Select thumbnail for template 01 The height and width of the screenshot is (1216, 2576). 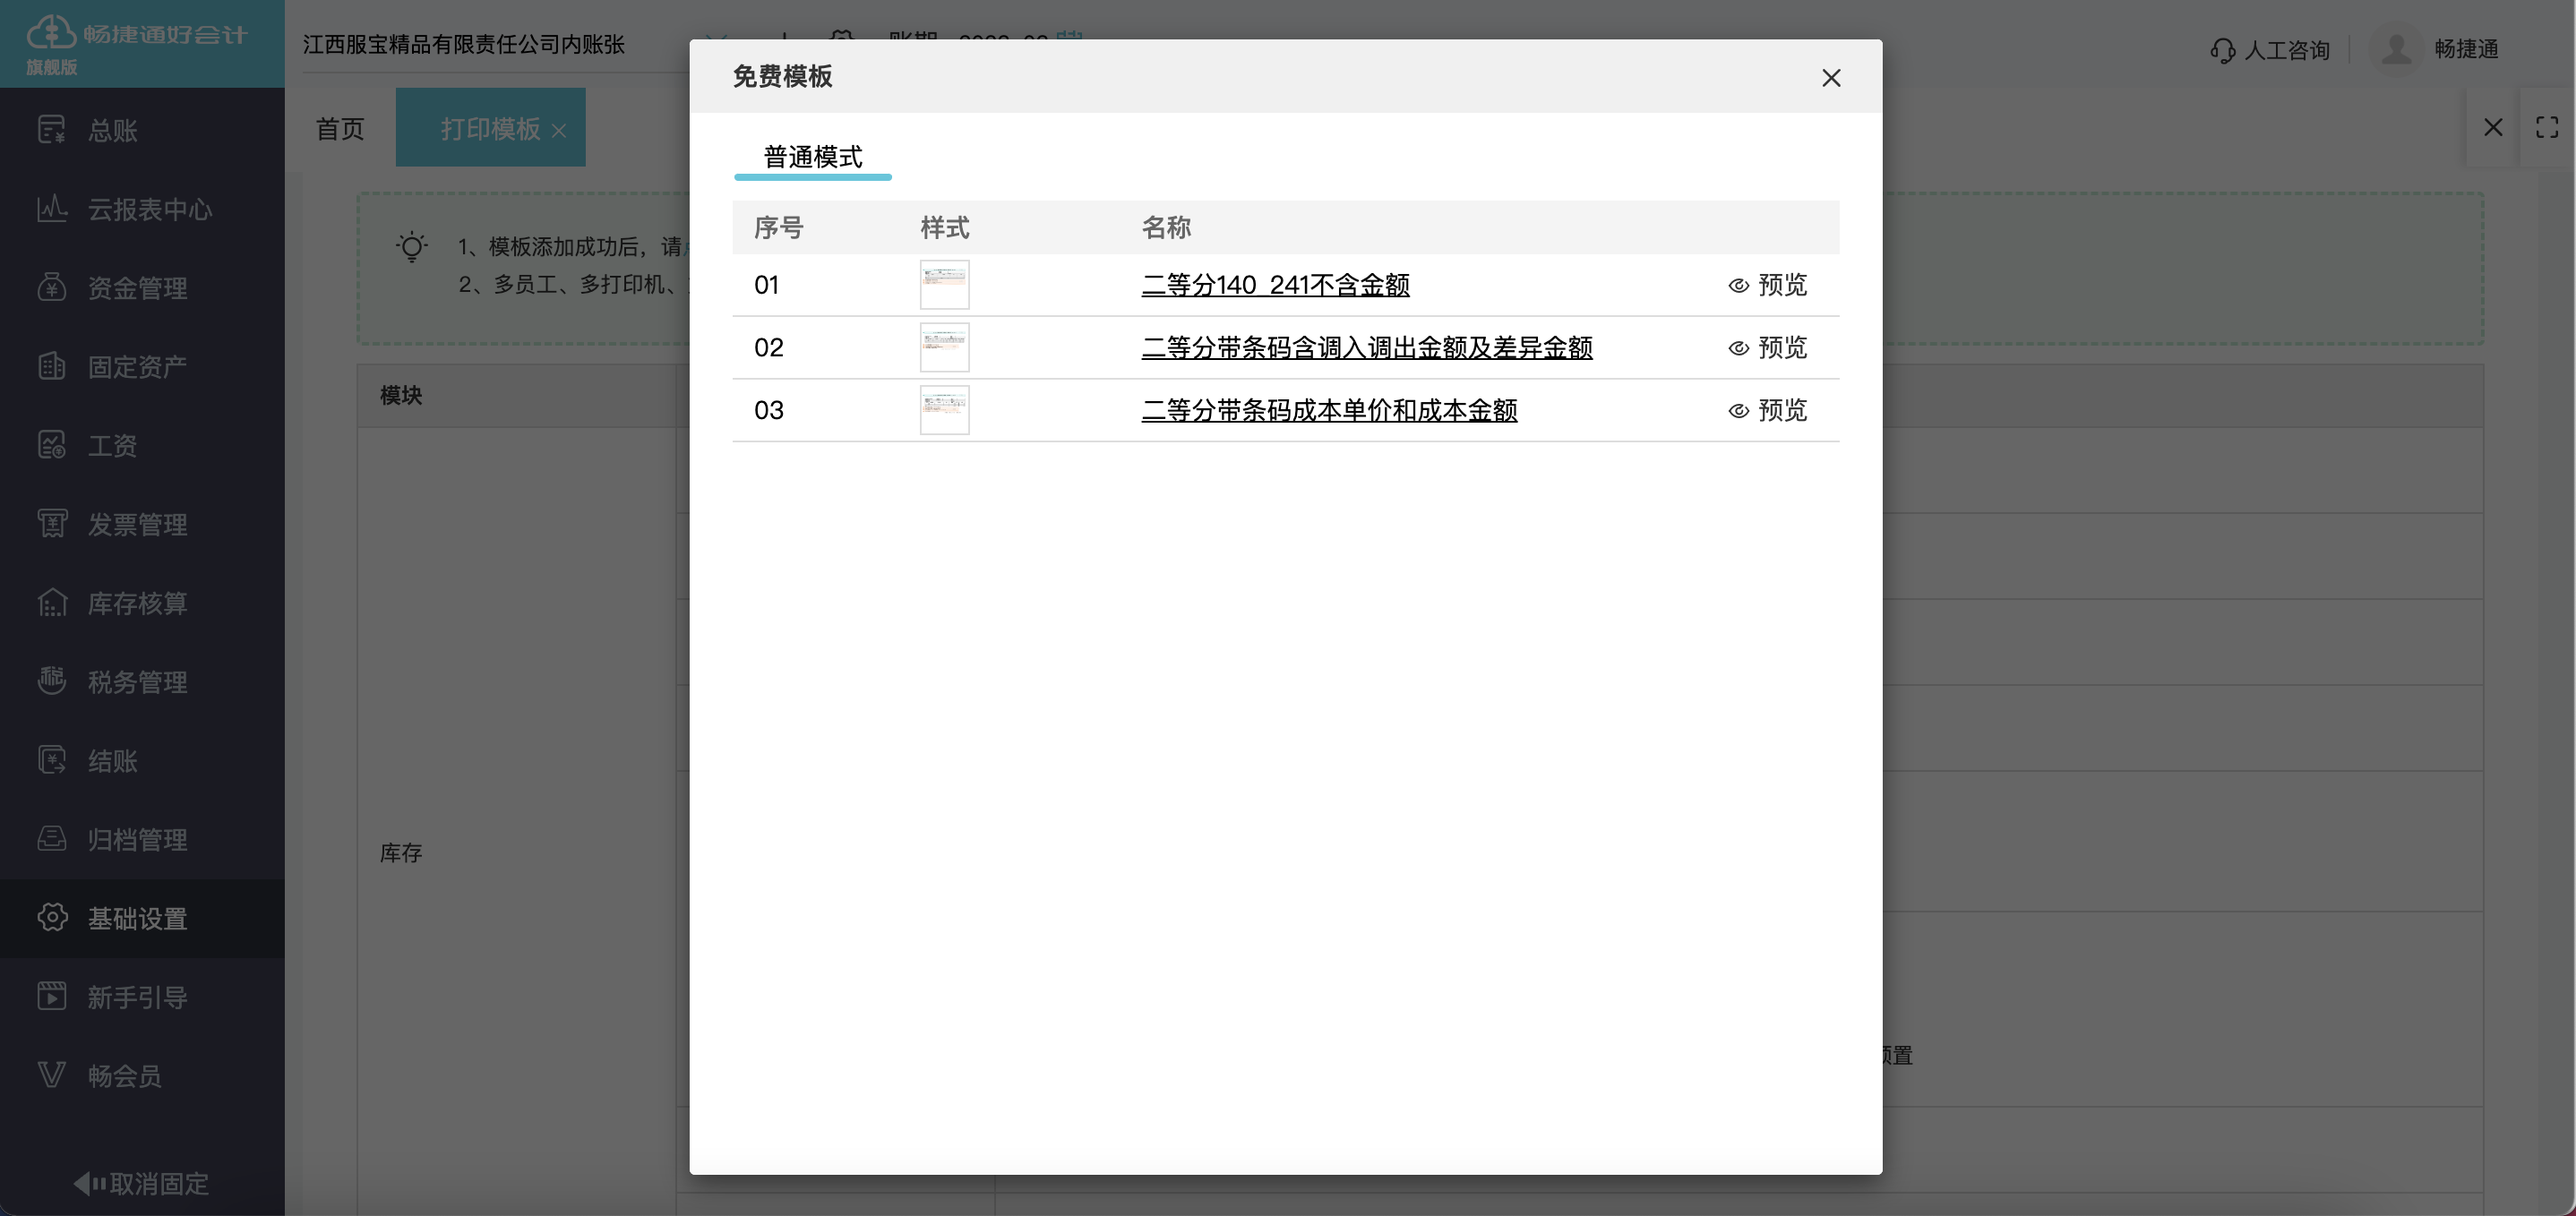click(945, 284)
